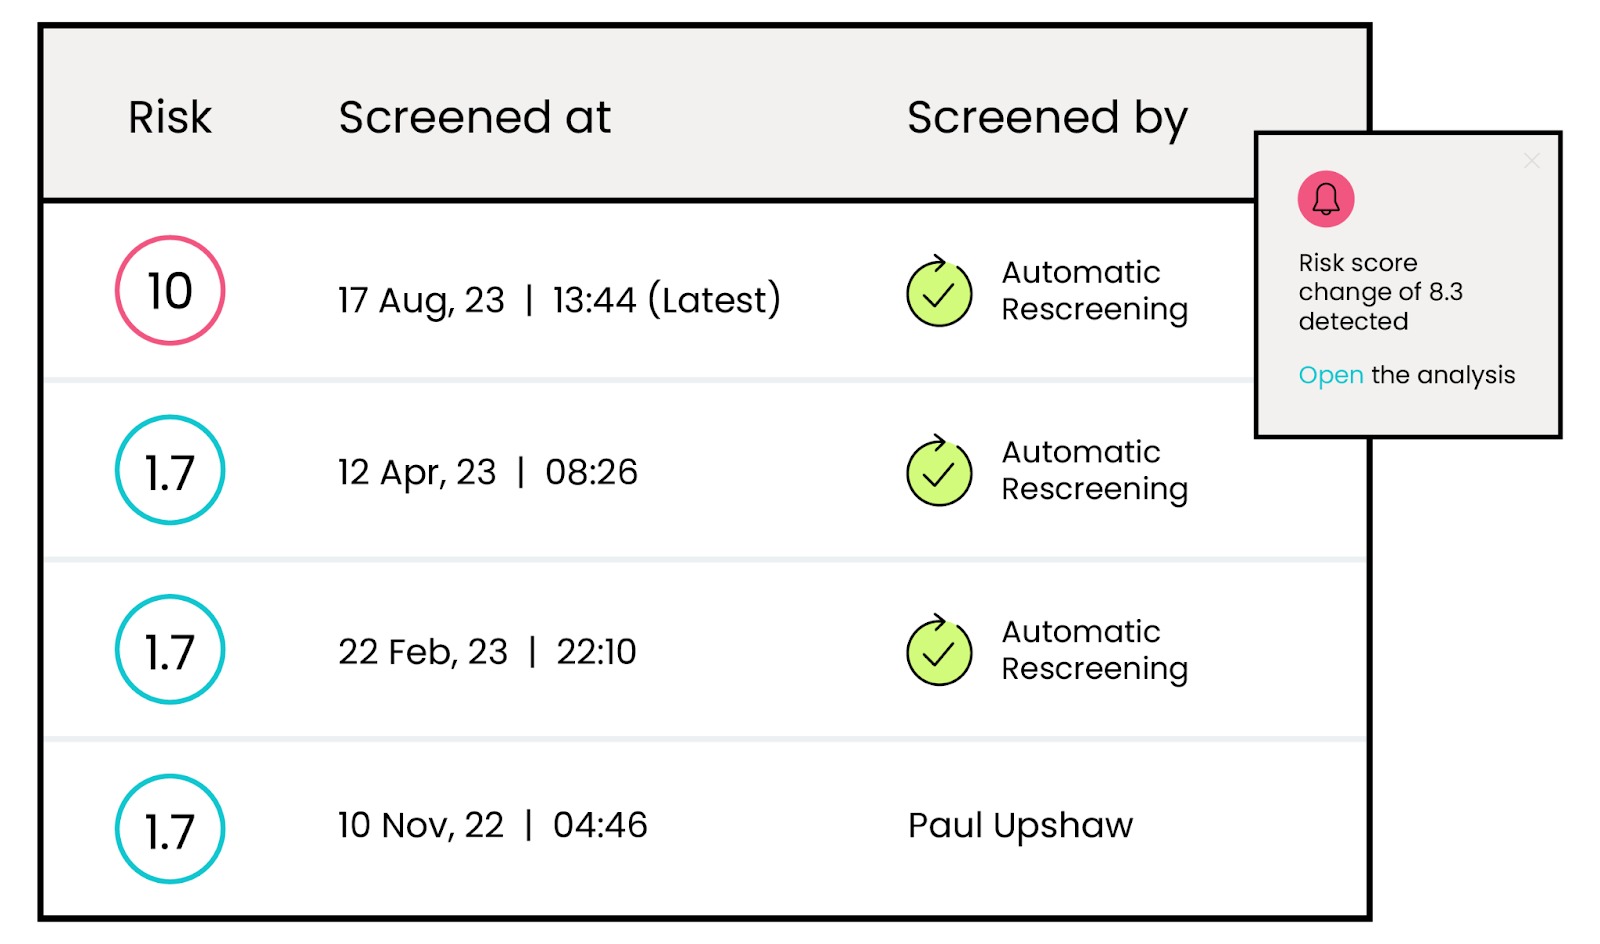Viewport: 1600px width, 944px height.
Task: Click the rescreening icon for 22 Feb
Action: coord(939,652)
